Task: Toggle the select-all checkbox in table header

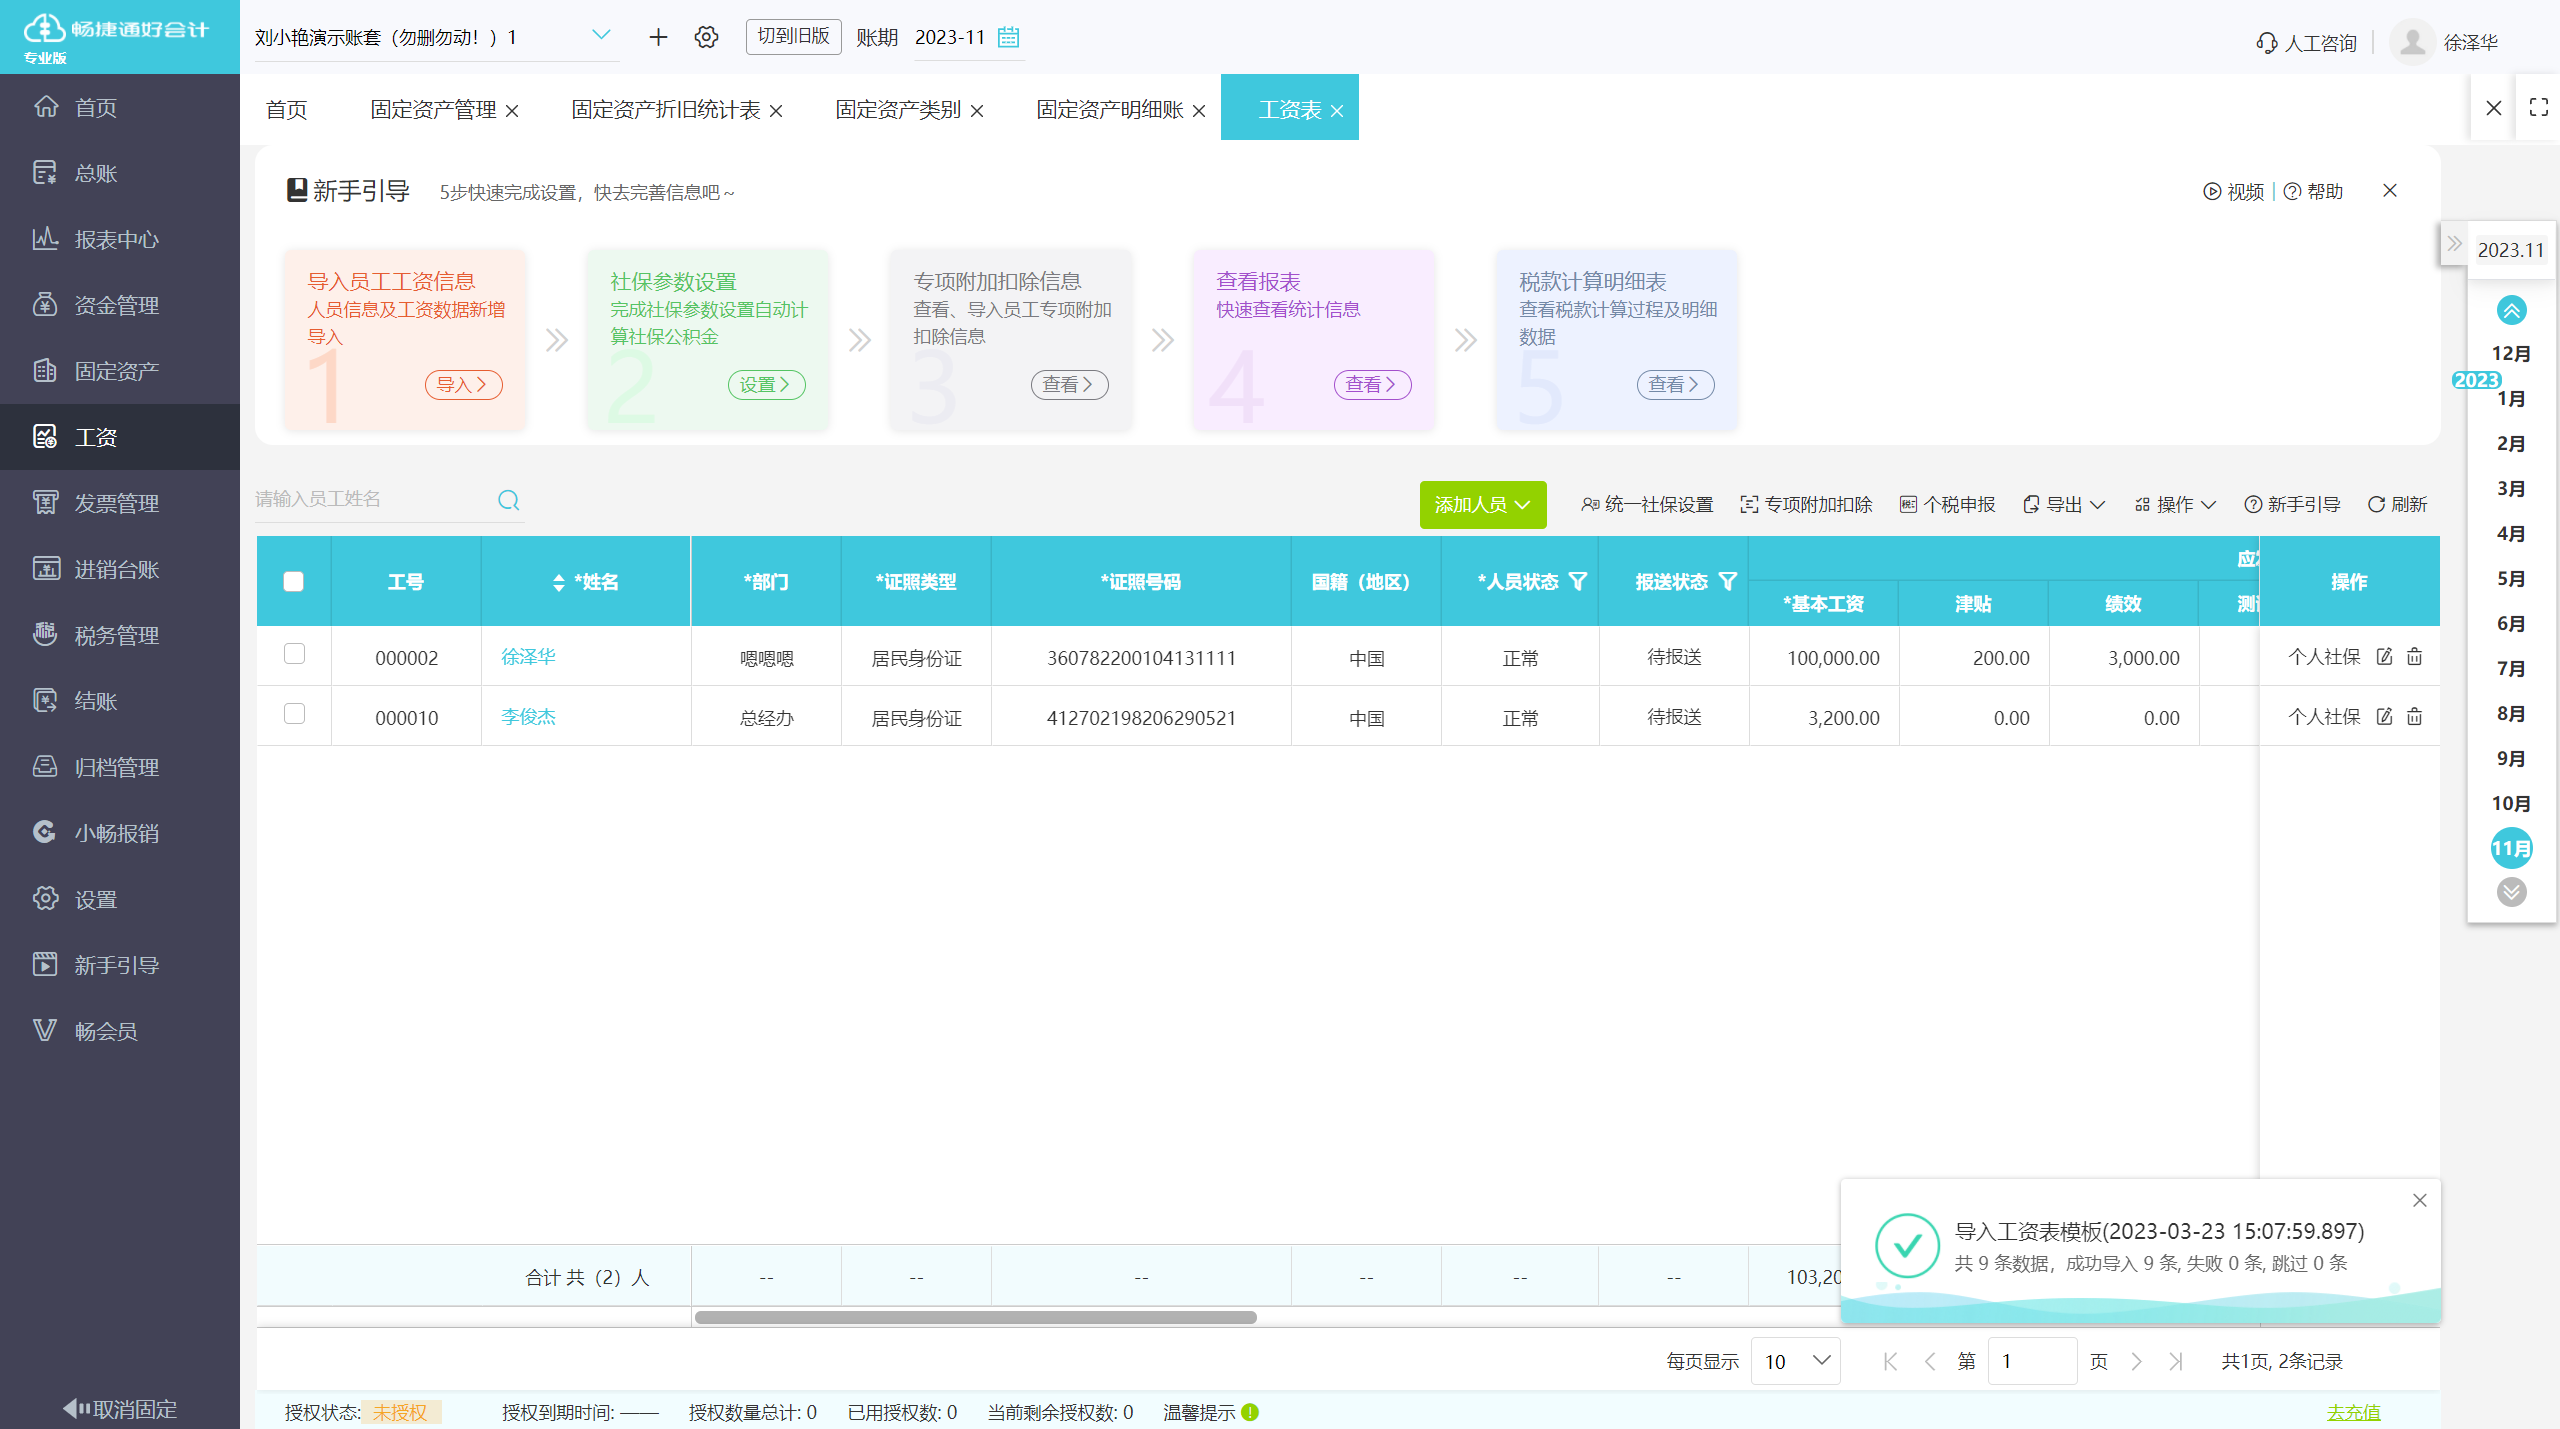Action: [x=294, y=580]
